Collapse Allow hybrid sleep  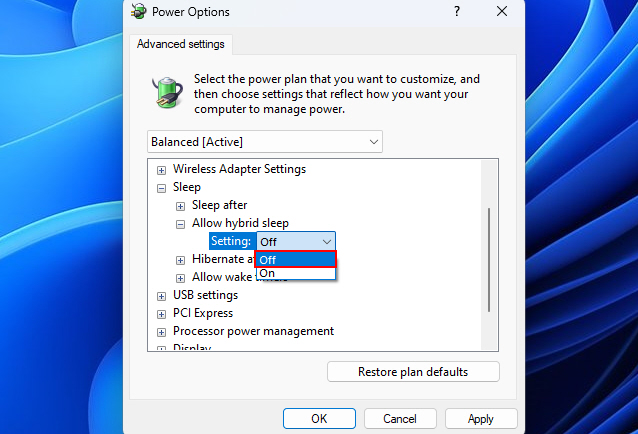[x=180, y=224]
